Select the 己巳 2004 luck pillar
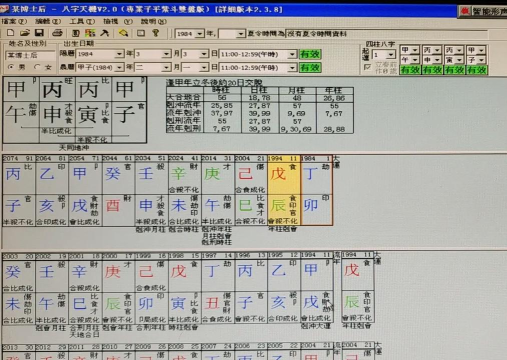 251,190
